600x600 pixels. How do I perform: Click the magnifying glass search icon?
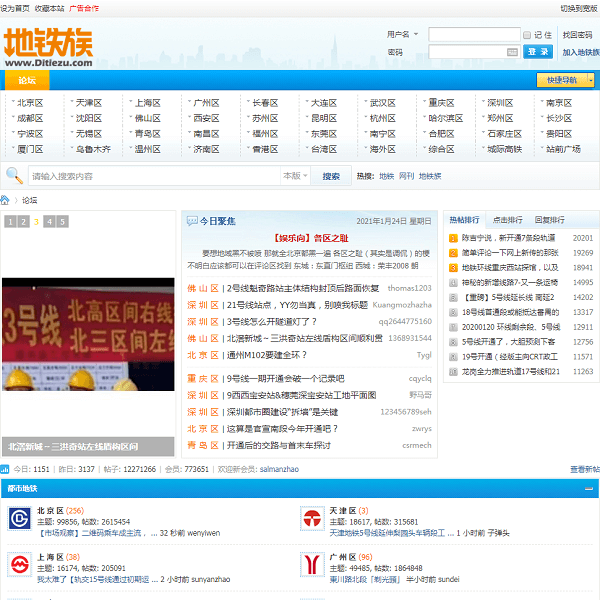(x=16, y=176)
